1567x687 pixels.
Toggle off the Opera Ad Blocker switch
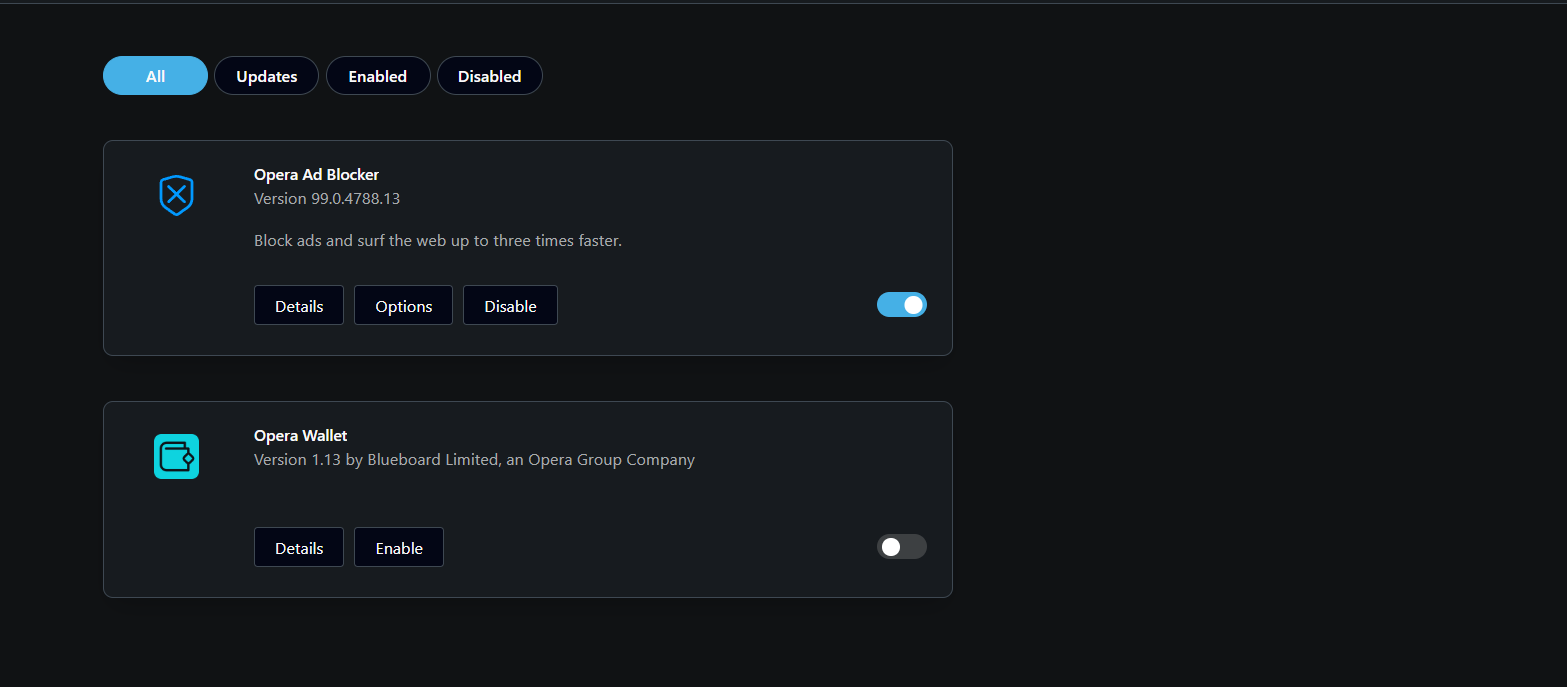901,305
